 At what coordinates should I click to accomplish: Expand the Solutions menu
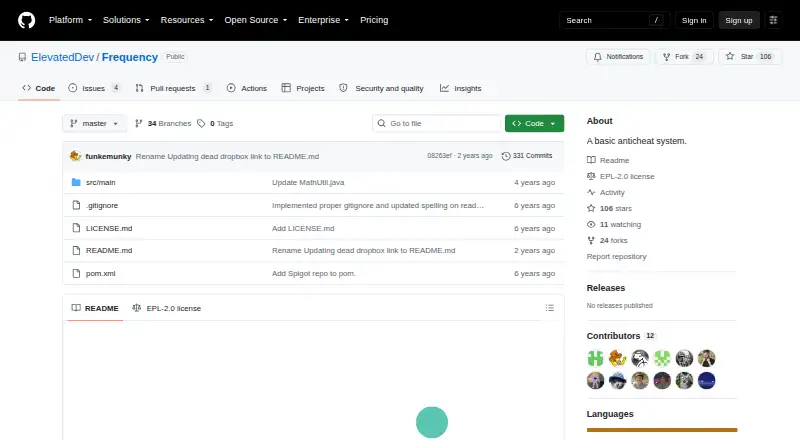(126, 20)
